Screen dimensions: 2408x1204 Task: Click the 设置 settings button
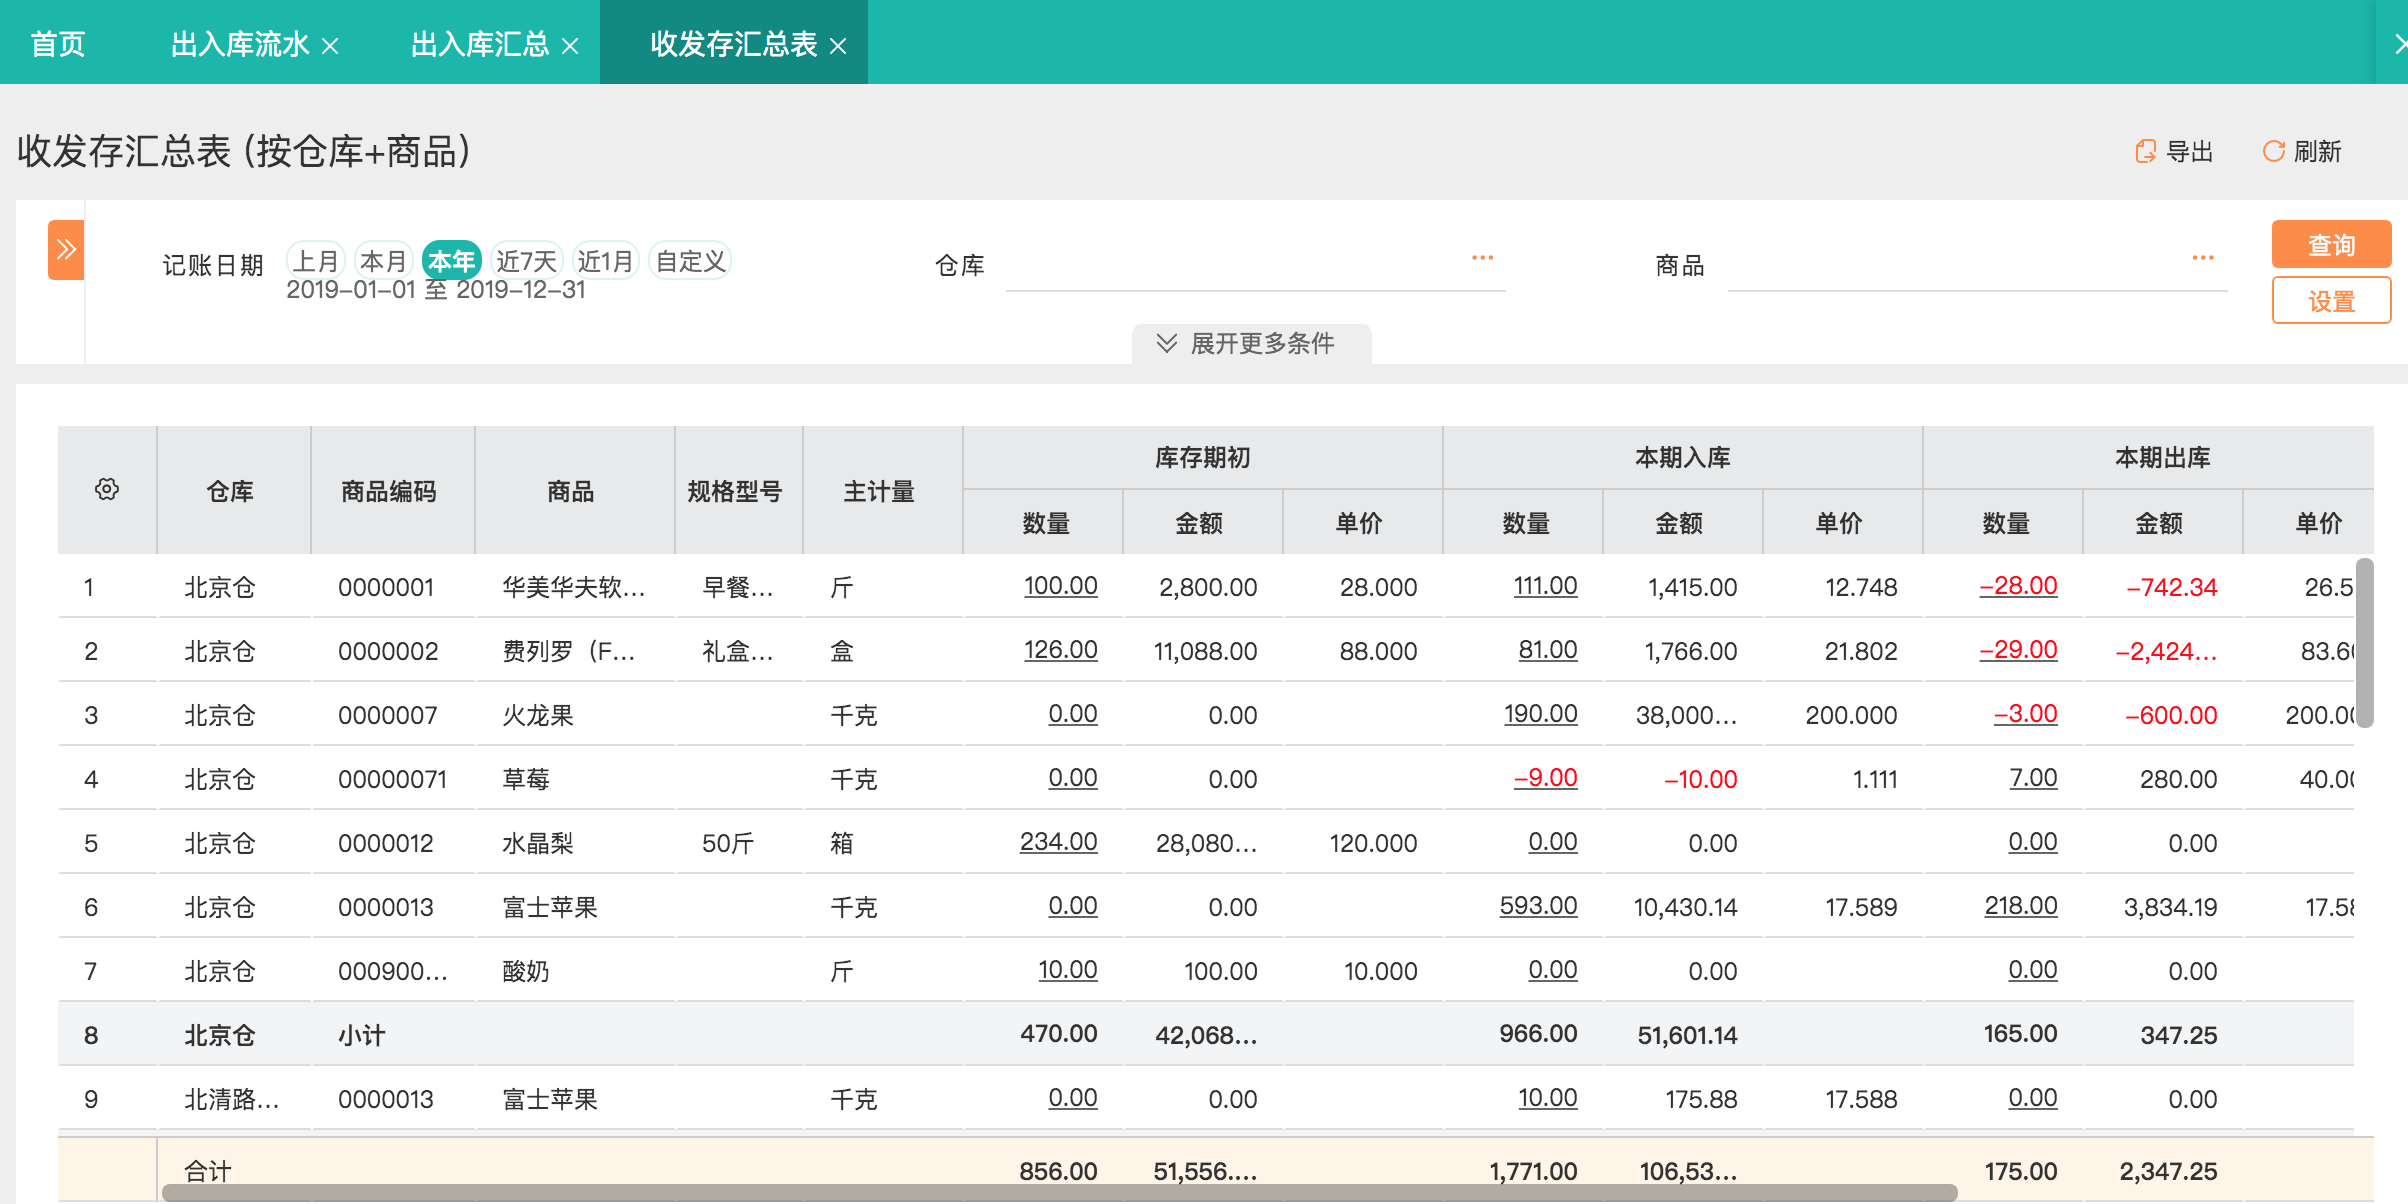(2330, 301)
